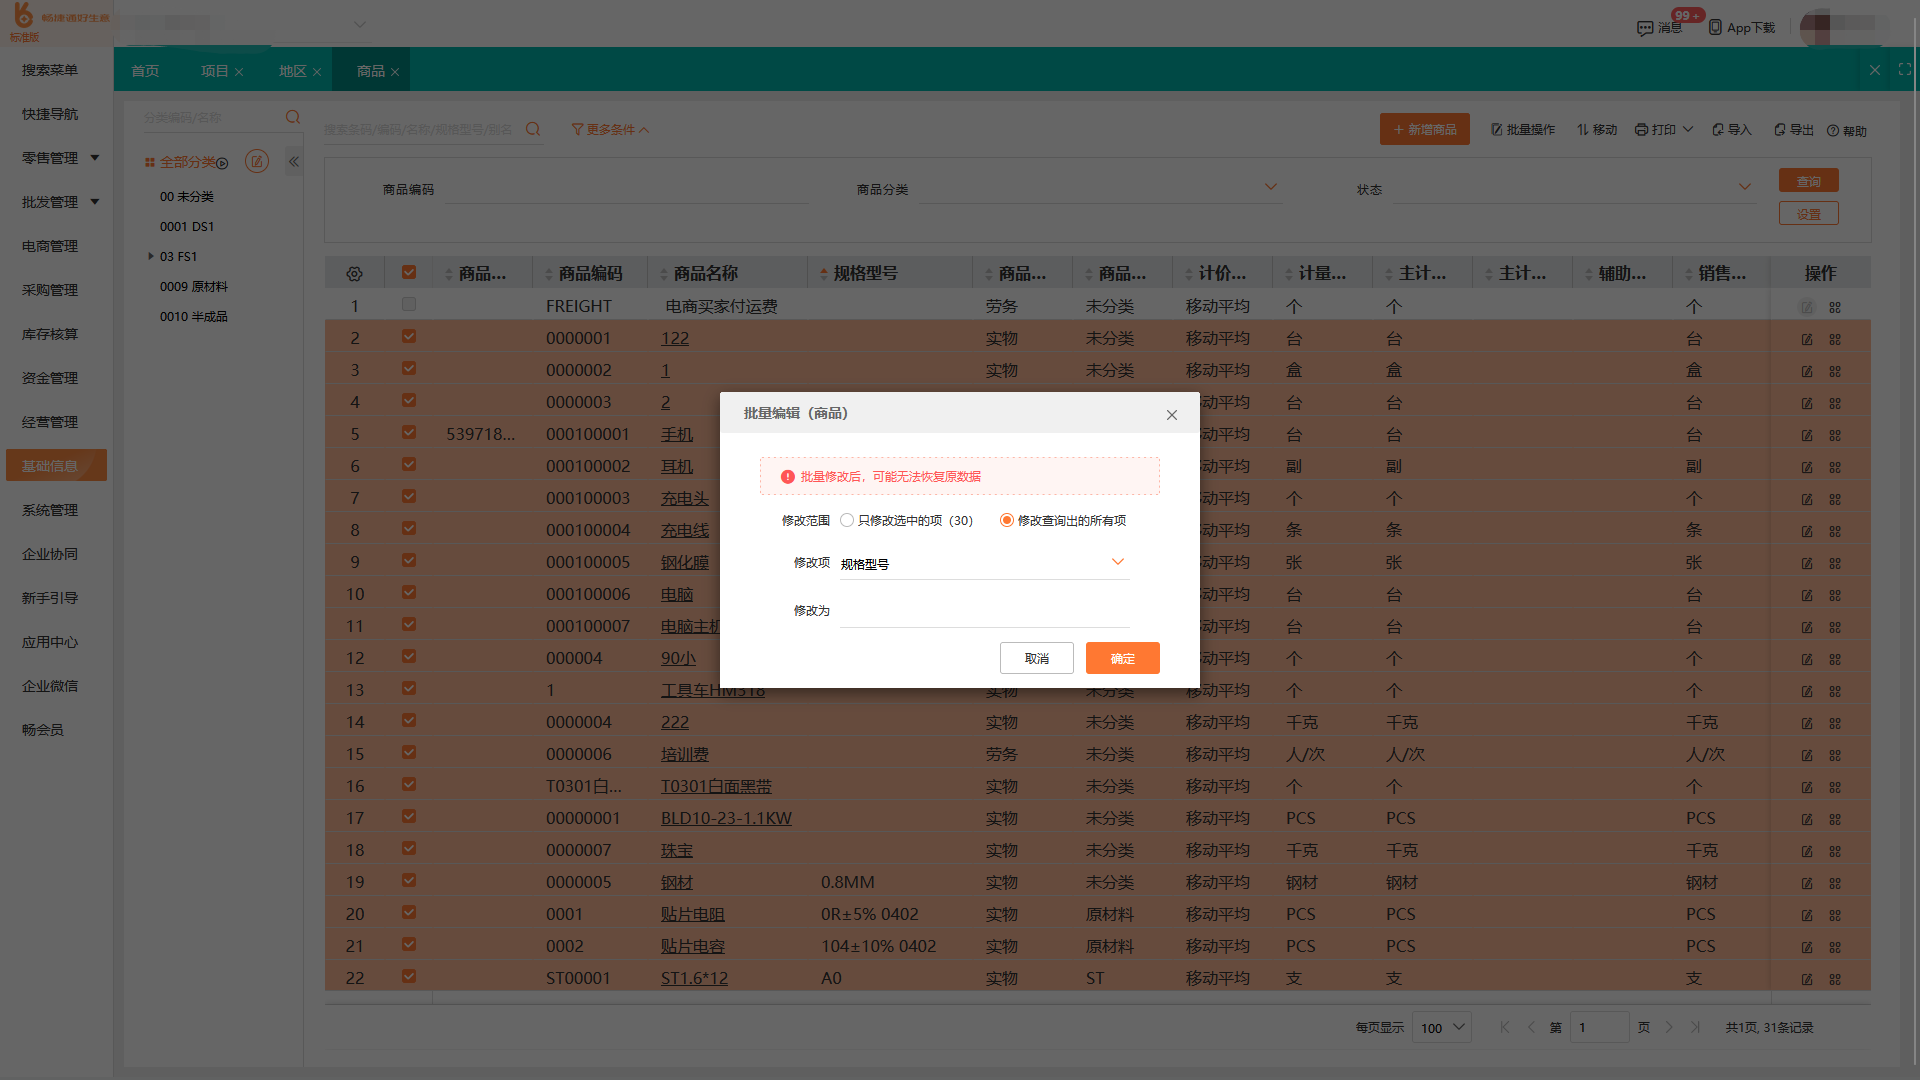This screenshot has height=1080, width=1920.
Task: Open 商品分类 column filter dropdown
Action: click(x=1269, y=189)
